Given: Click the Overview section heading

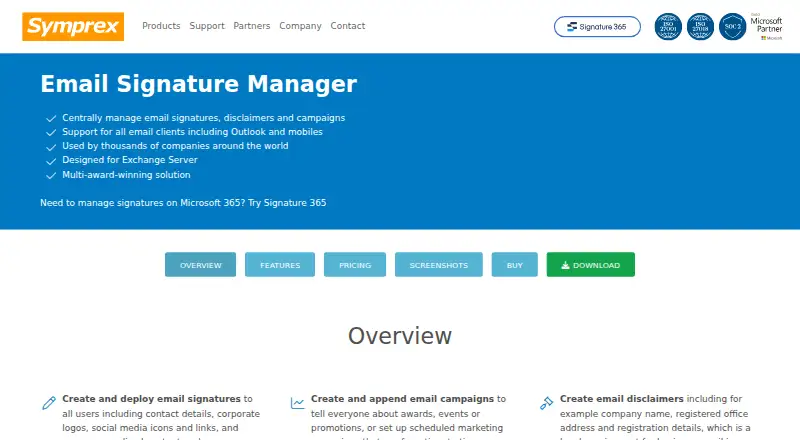Looking at the screenshot, I should click(400, 336).
